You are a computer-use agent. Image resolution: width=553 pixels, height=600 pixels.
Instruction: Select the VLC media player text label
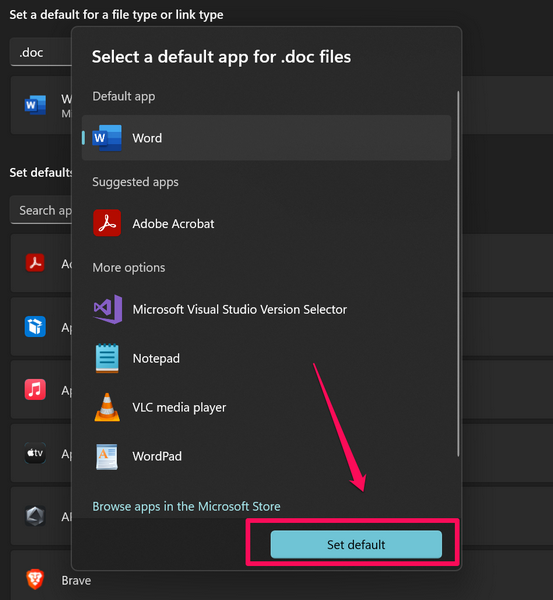pos(179,408)
